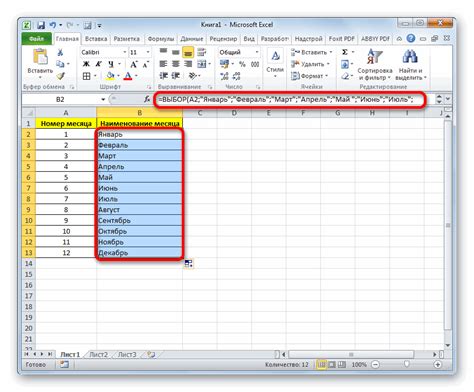This screenshot has height=392, width=474.
Task: Click the zoom in plus button
Action: (x=437, y=365)
